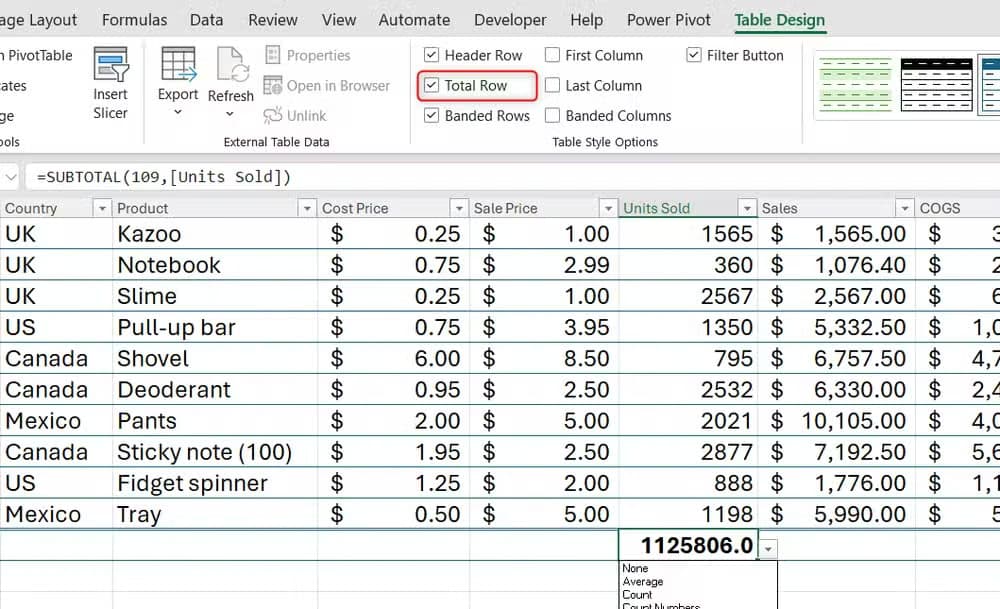Select the Notebook product cell
Viewport: 1000px width, 609px height.
click(x=215, y=265)
